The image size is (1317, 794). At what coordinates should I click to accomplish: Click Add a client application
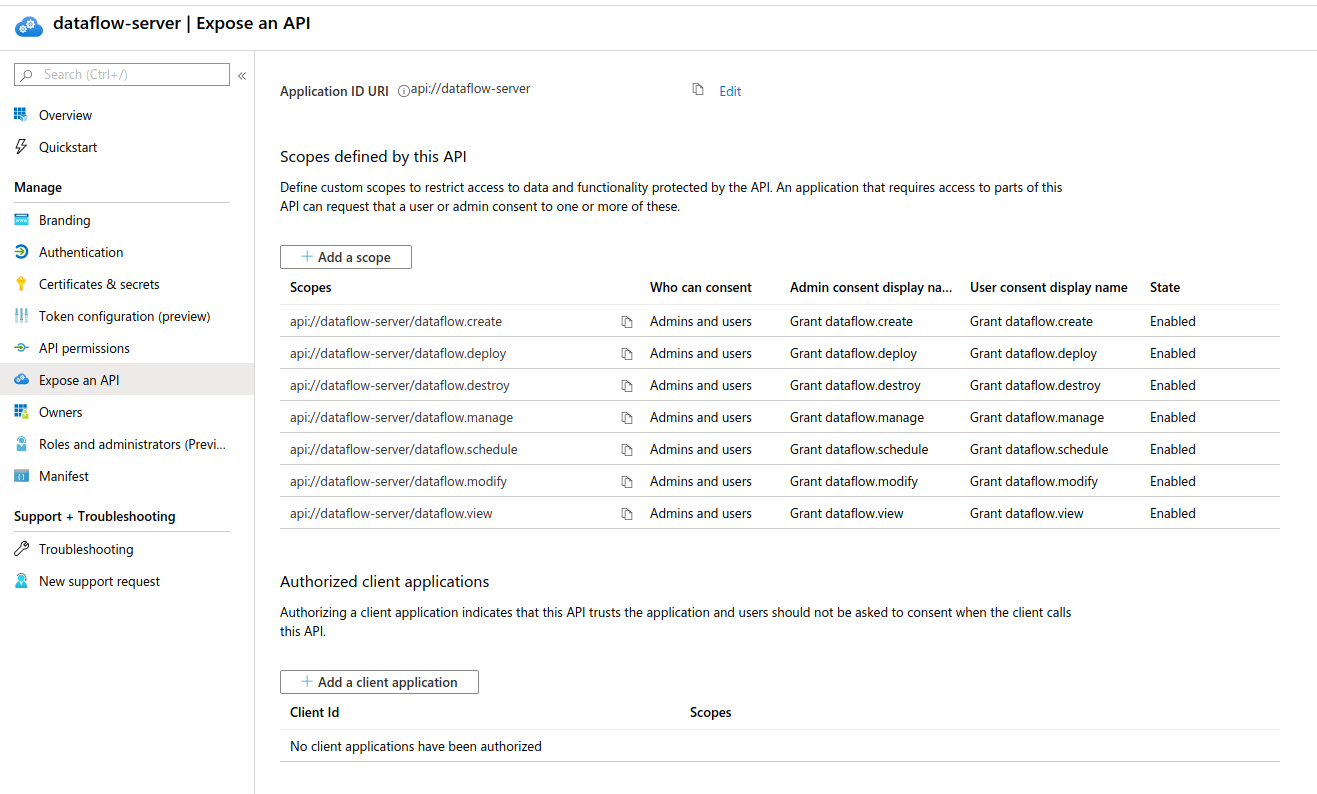tap(379, 681)
